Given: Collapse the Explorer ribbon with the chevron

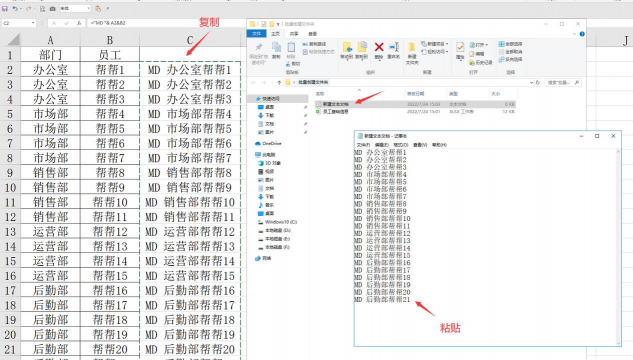Looking at the screenshot, I should click(574, 34).
